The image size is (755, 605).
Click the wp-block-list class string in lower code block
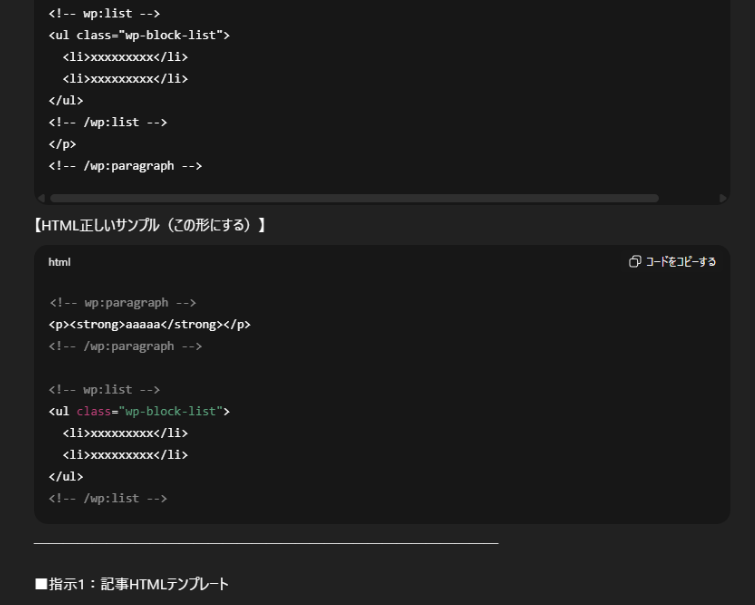coord(172,411)
